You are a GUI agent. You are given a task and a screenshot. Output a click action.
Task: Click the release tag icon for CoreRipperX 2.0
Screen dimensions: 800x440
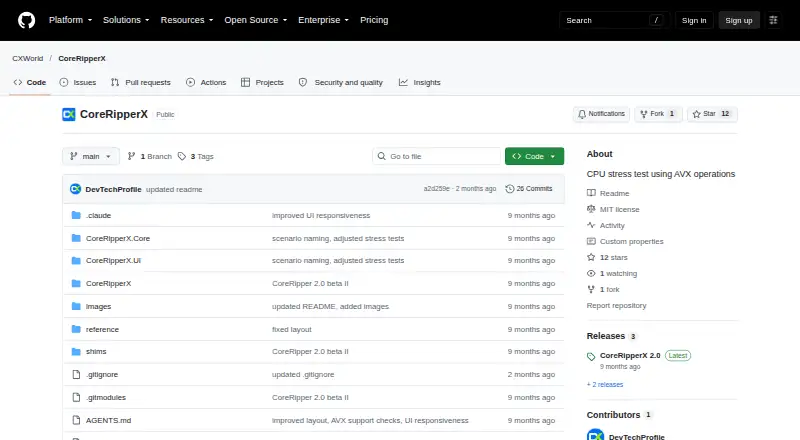(591, 356)
